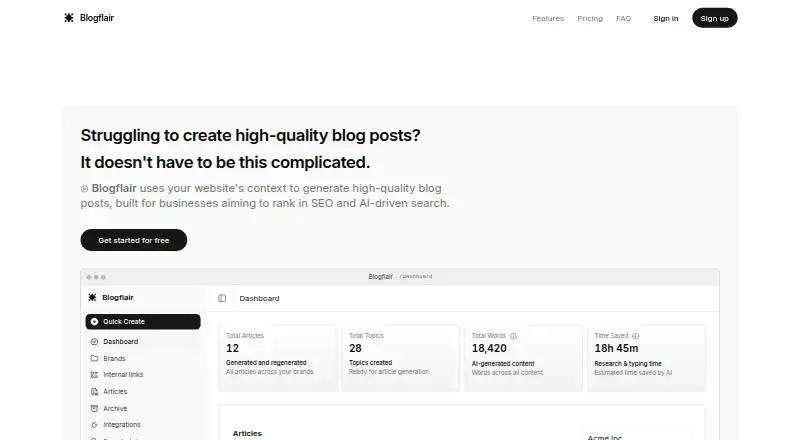The width and height of the screenshot is (800, 440).
Task: Click the Blogflair sidebar brand name
Action: pos(118,298)
